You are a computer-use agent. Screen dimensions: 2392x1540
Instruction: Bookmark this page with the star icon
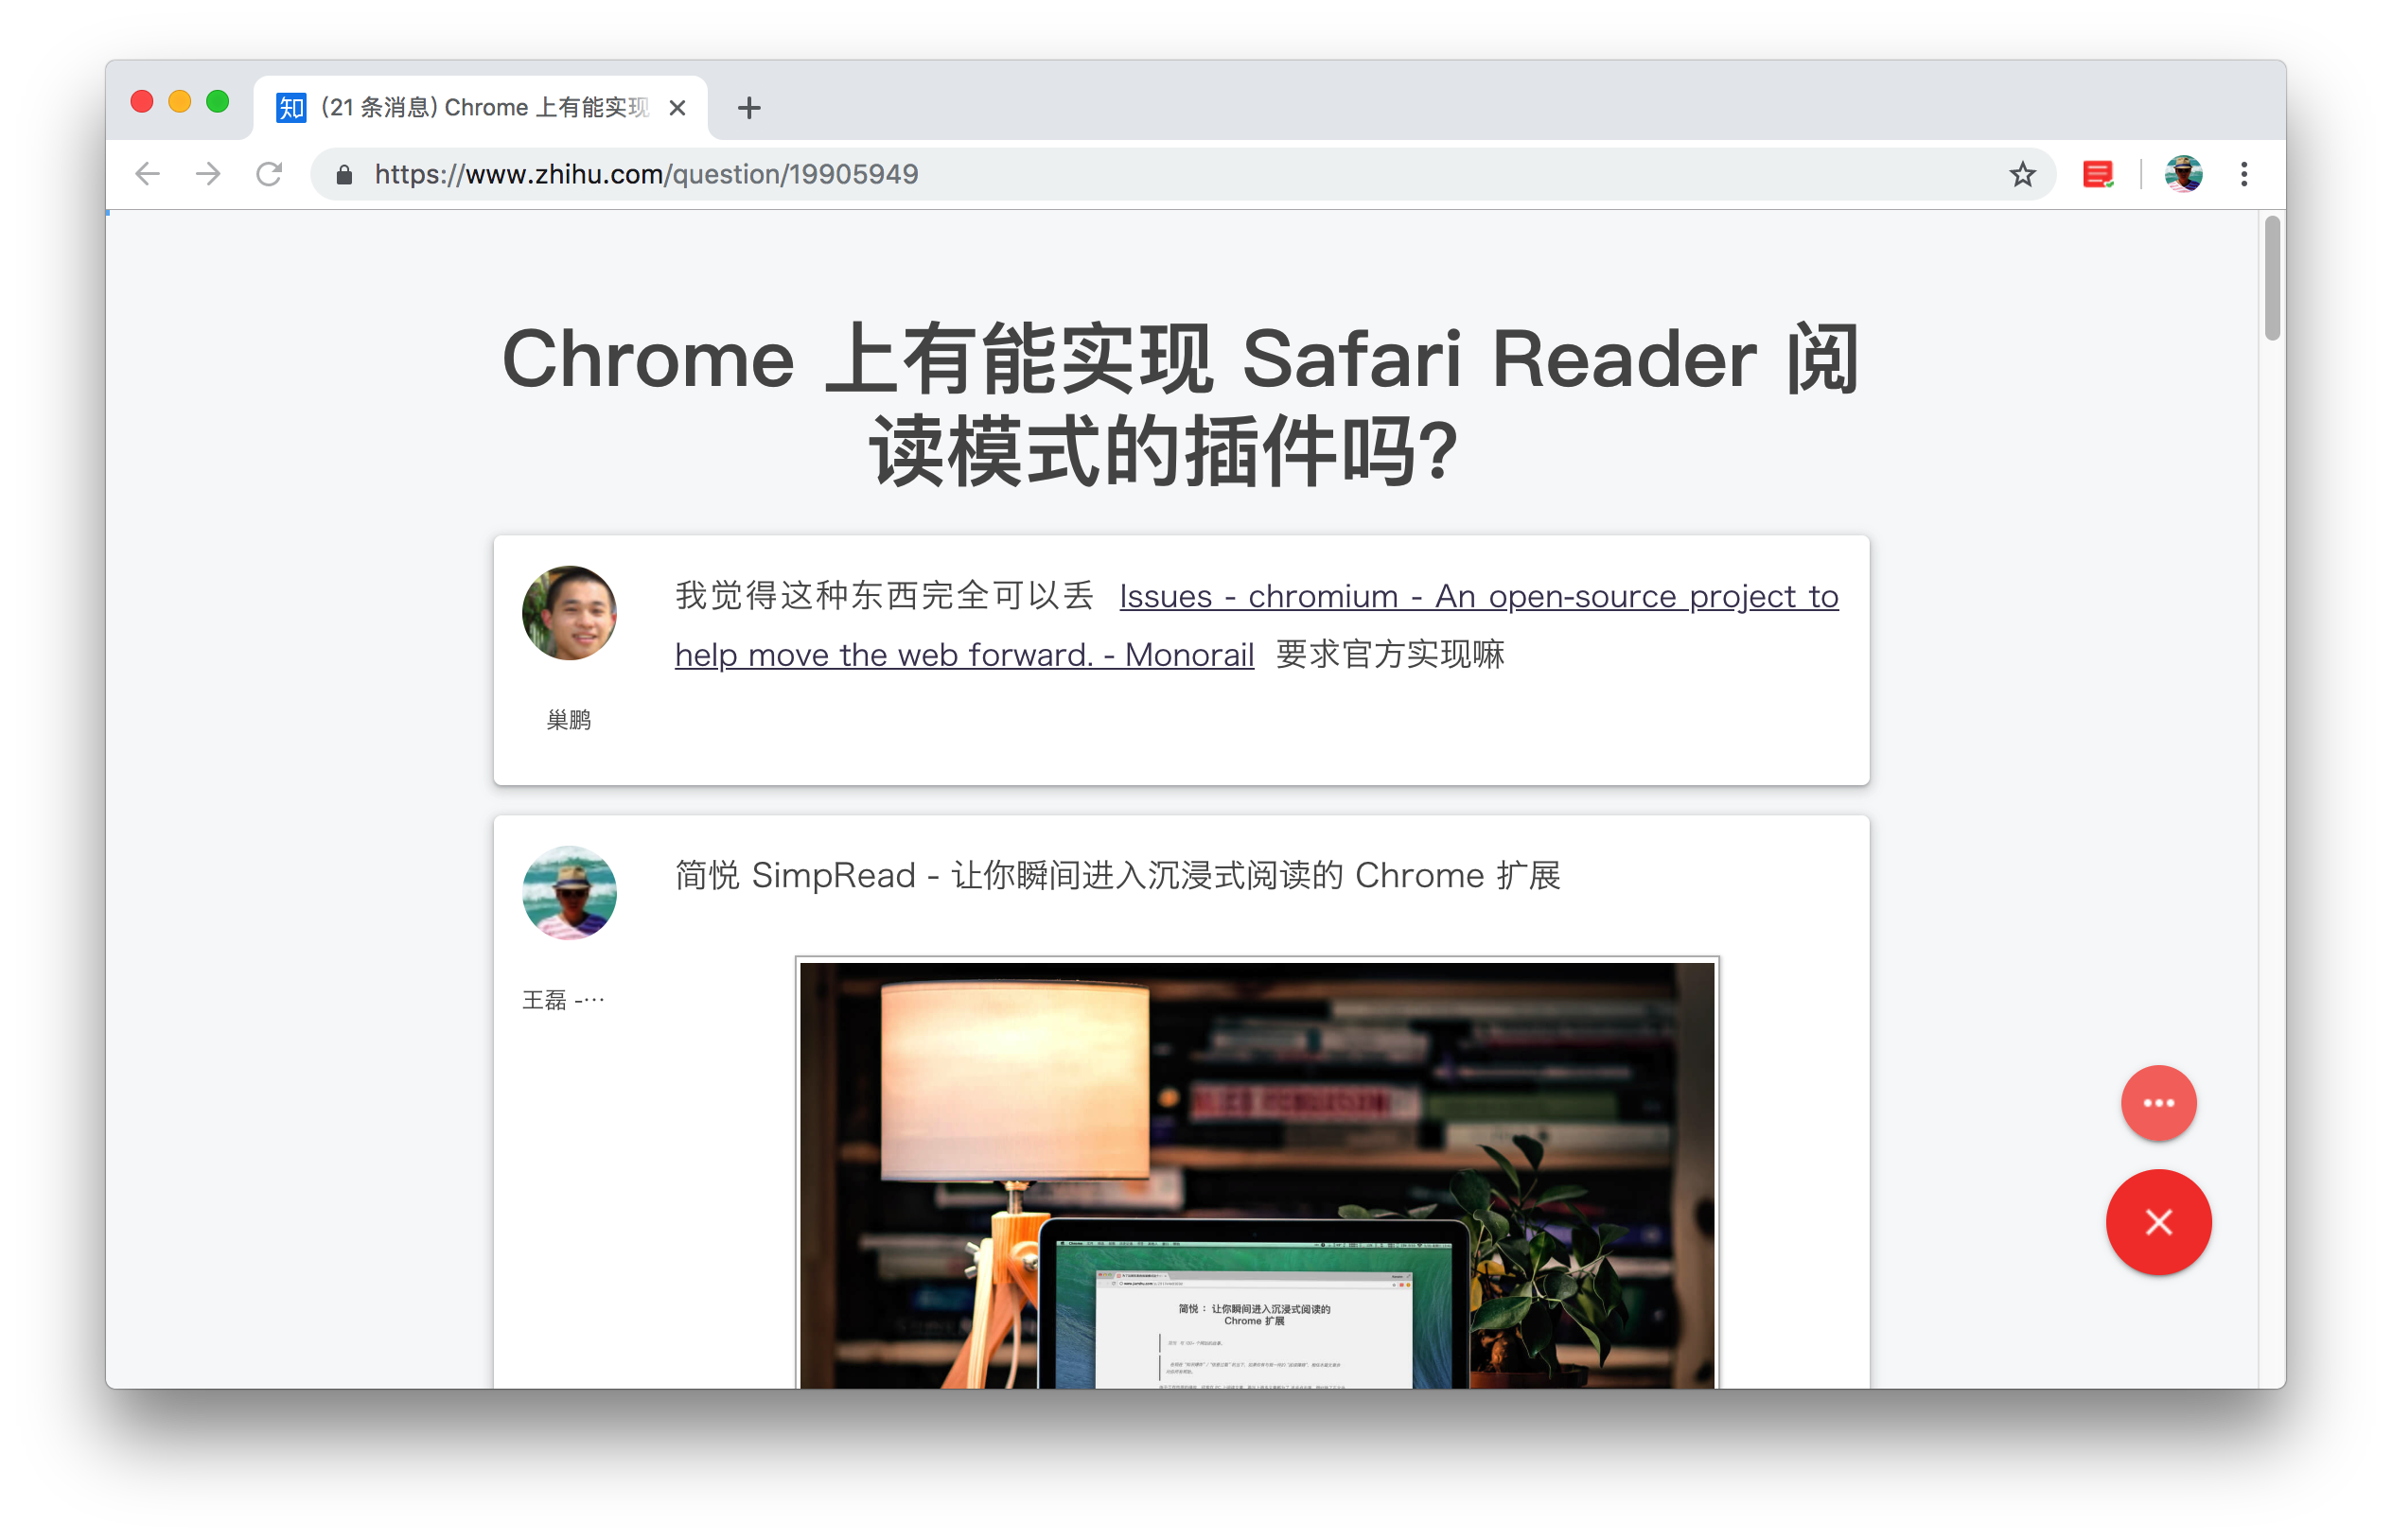pyautogui.click(x=2022, y=174)
